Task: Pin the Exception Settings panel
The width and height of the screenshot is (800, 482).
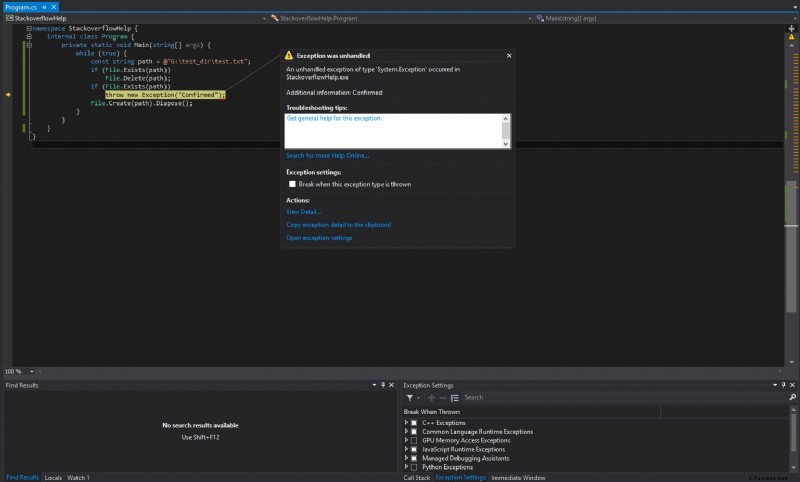Action: (783, 385)
